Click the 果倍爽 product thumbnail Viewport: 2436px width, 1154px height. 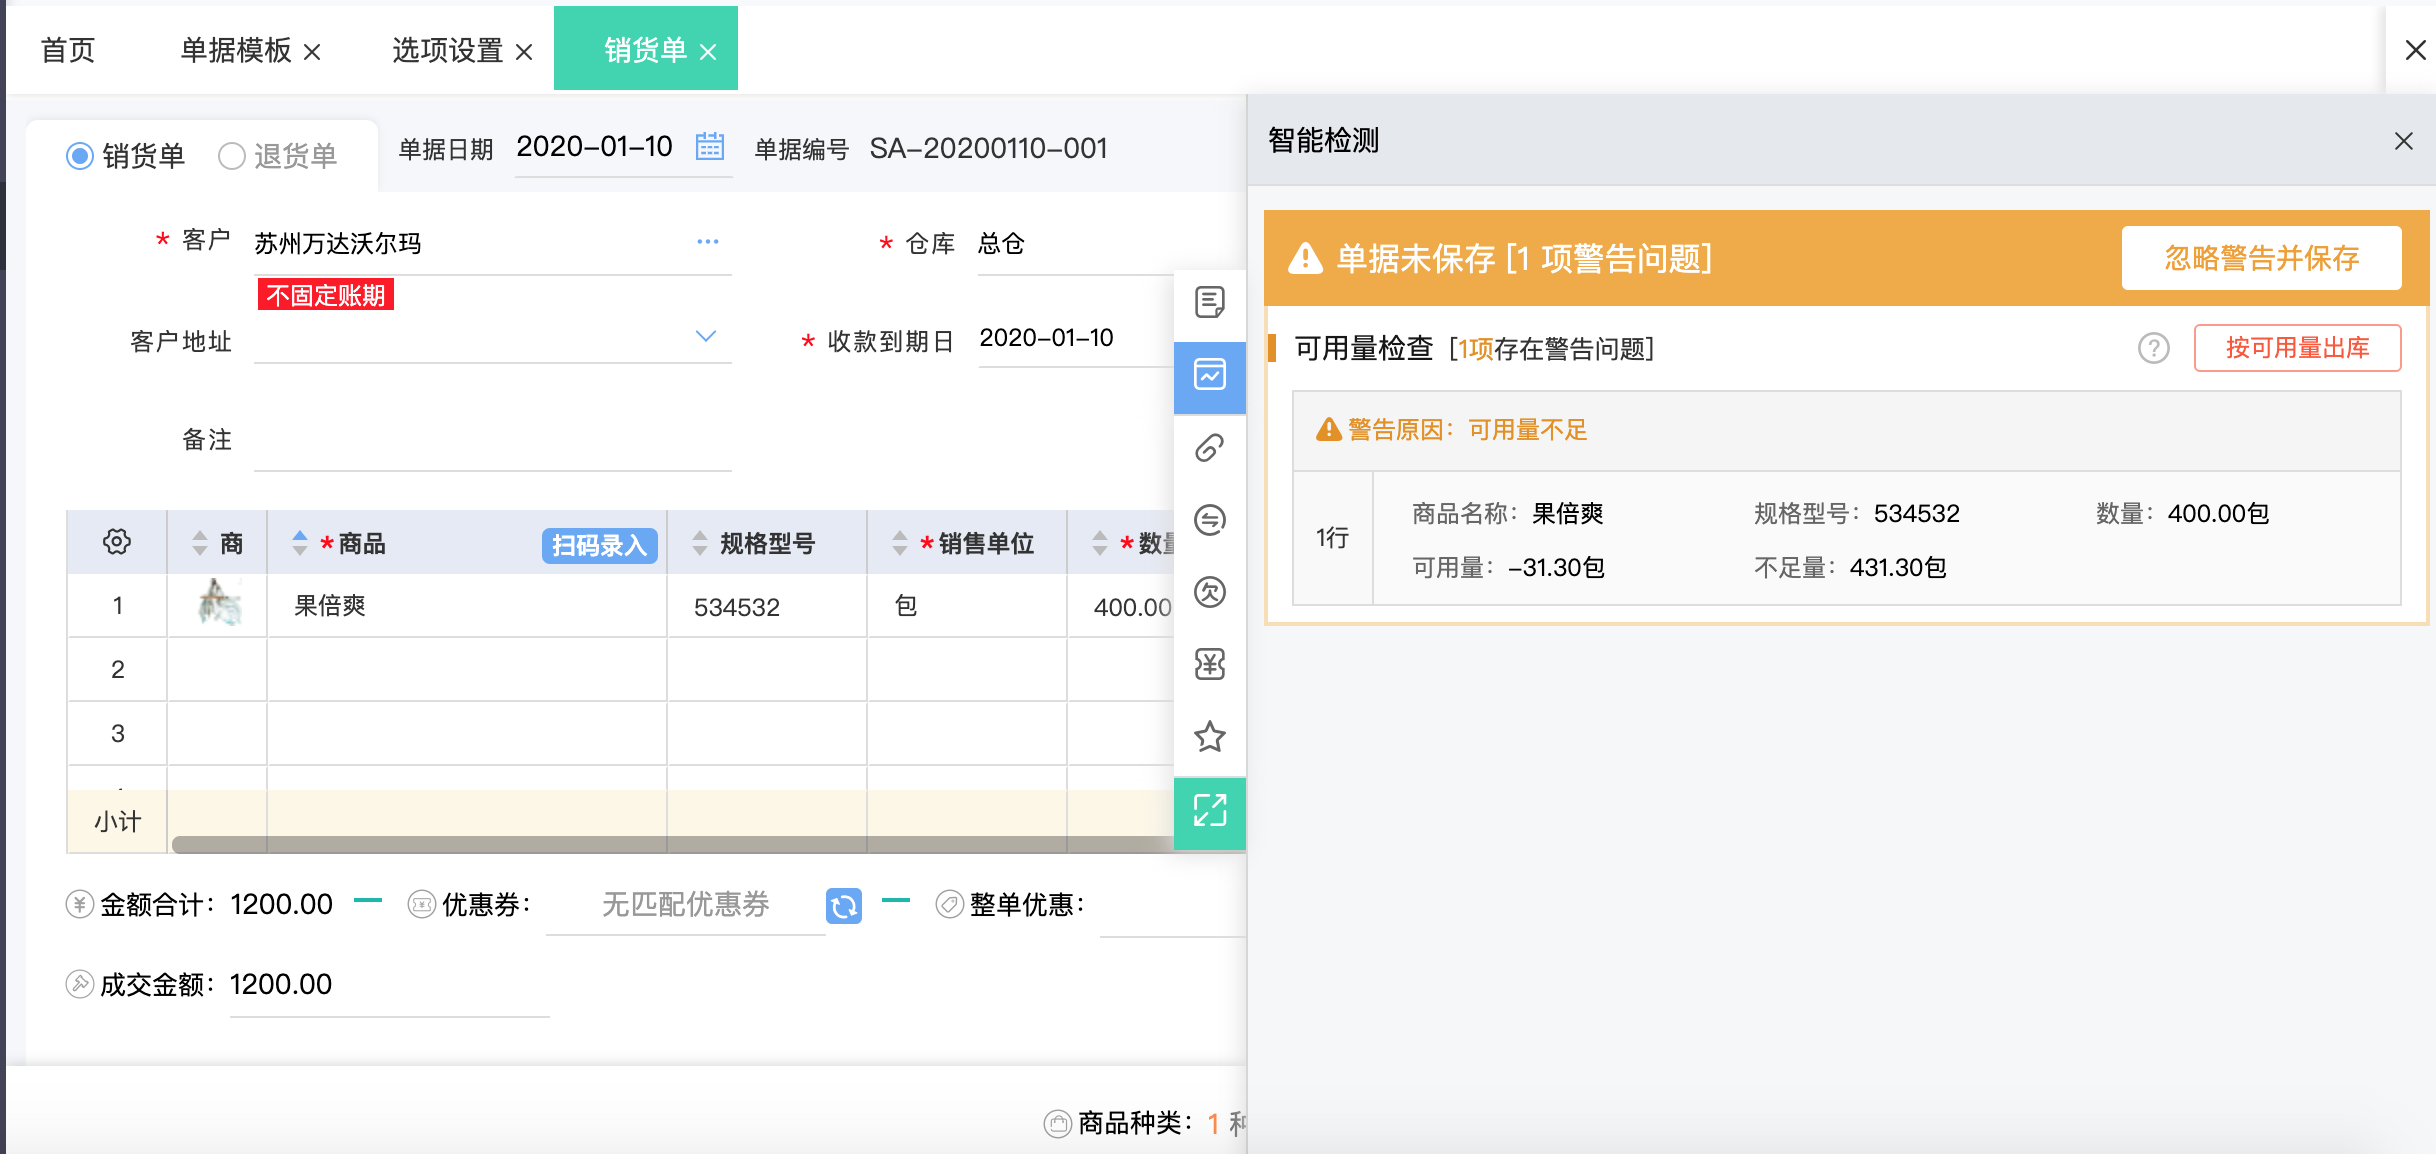(216, 604)
